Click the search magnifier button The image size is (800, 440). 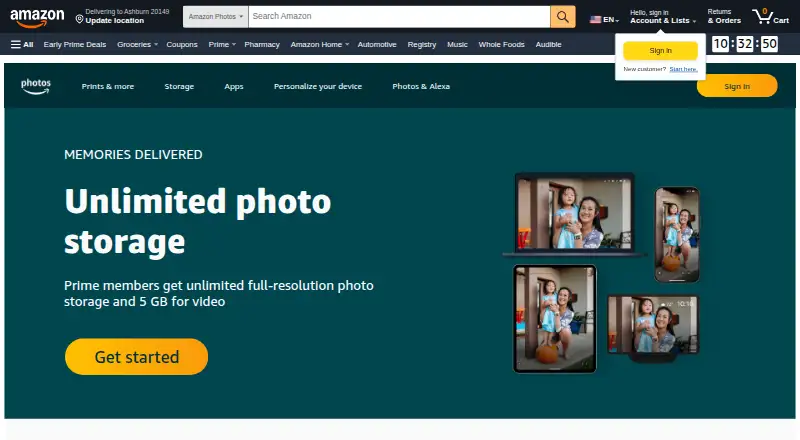point(563,16)
